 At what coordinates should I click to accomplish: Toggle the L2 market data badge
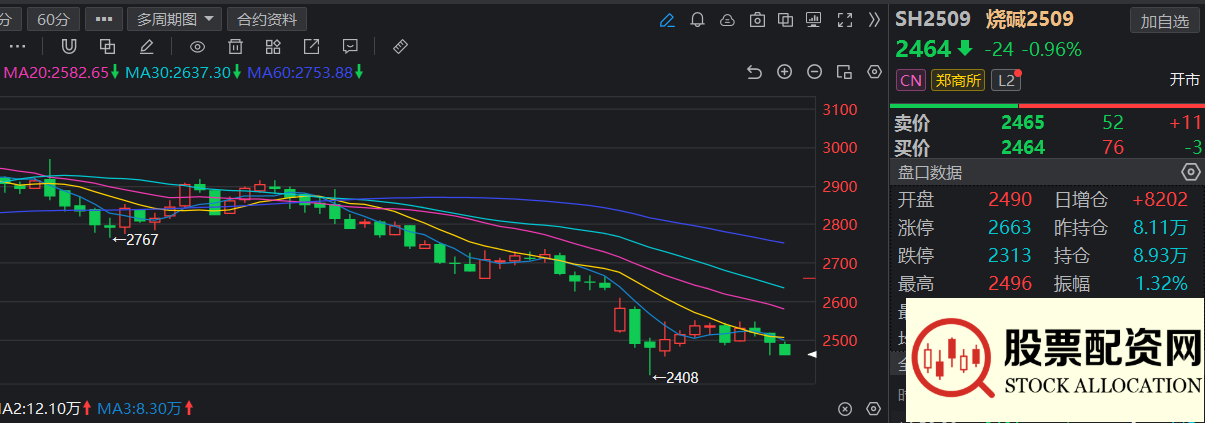[1005, 81]
